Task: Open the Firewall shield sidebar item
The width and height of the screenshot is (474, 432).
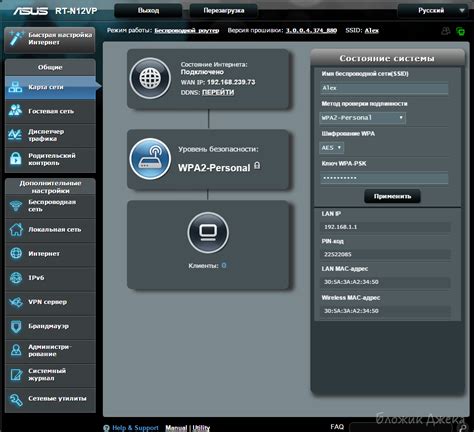Action: [x=50, y=326]
